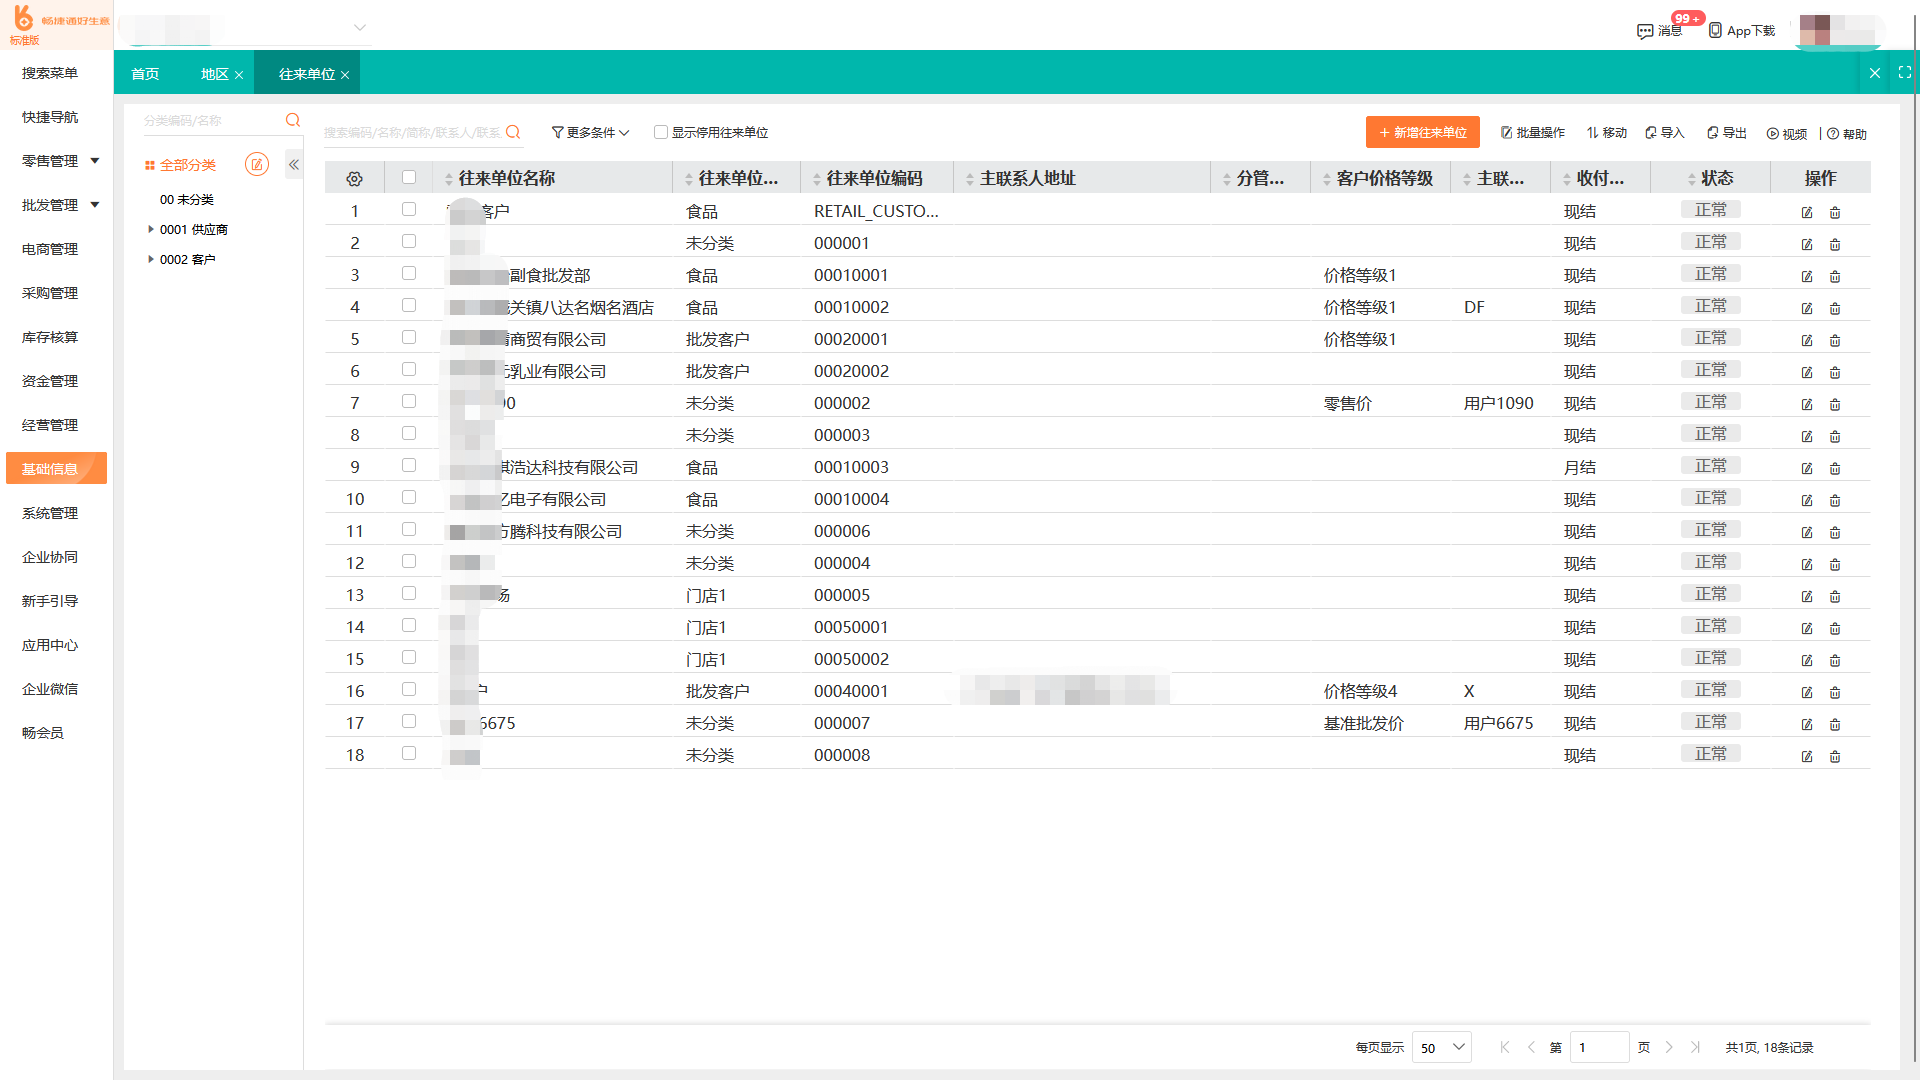Switch to 首页 tab
Screen dimensions: 1920x1080
[x=145, y=74]
